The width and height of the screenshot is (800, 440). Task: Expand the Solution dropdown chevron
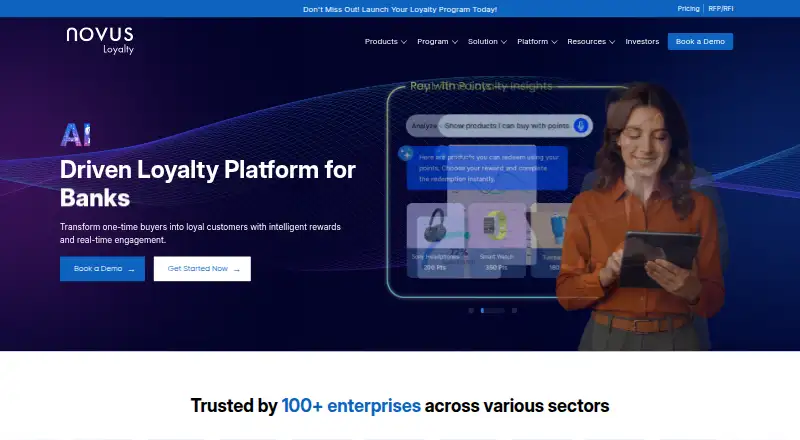coord(504,42)
